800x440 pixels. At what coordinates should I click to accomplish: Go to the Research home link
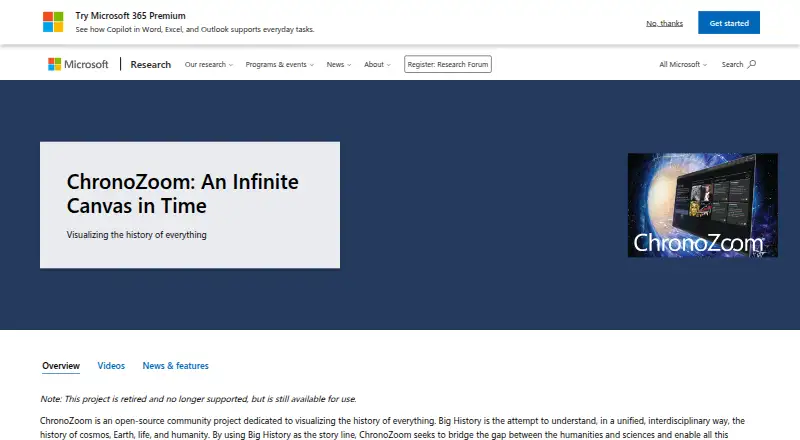[151, 64]
